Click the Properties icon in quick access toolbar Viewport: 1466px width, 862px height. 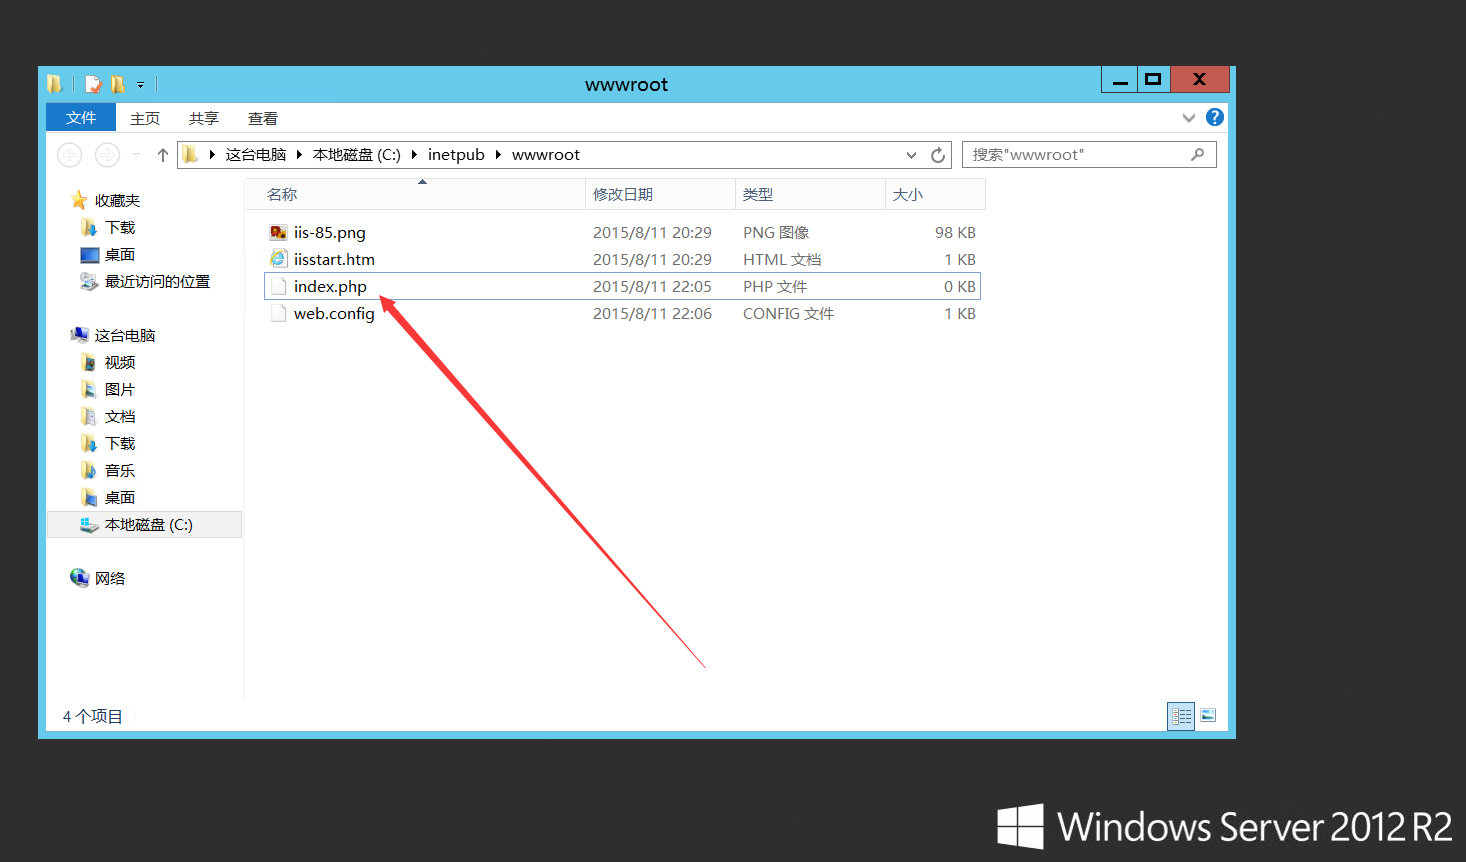tap(93, 85)
